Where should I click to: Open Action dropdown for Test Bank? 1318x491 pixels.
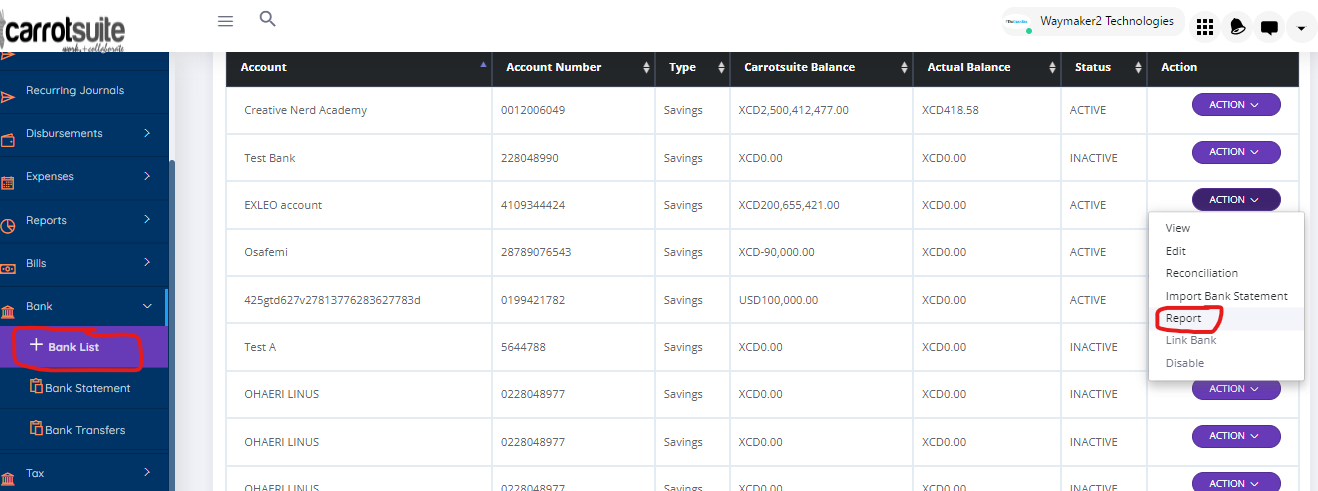tap(1235, 152)
